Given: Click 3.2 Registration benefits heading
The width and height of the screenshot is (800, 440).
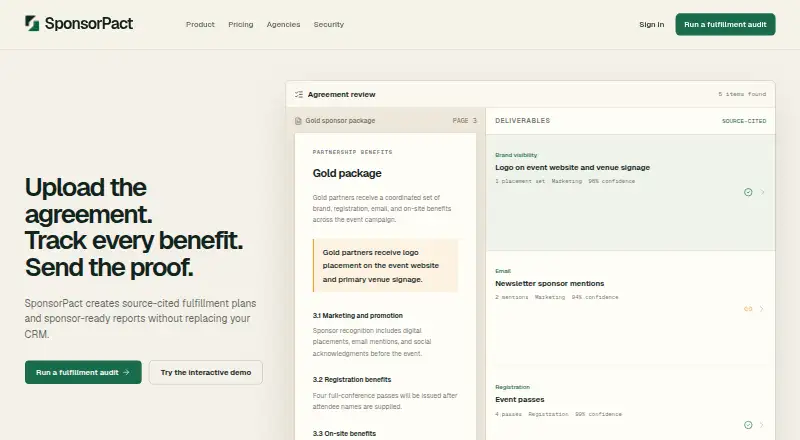Looking at the screenshot, I should [x=352, y=380].
